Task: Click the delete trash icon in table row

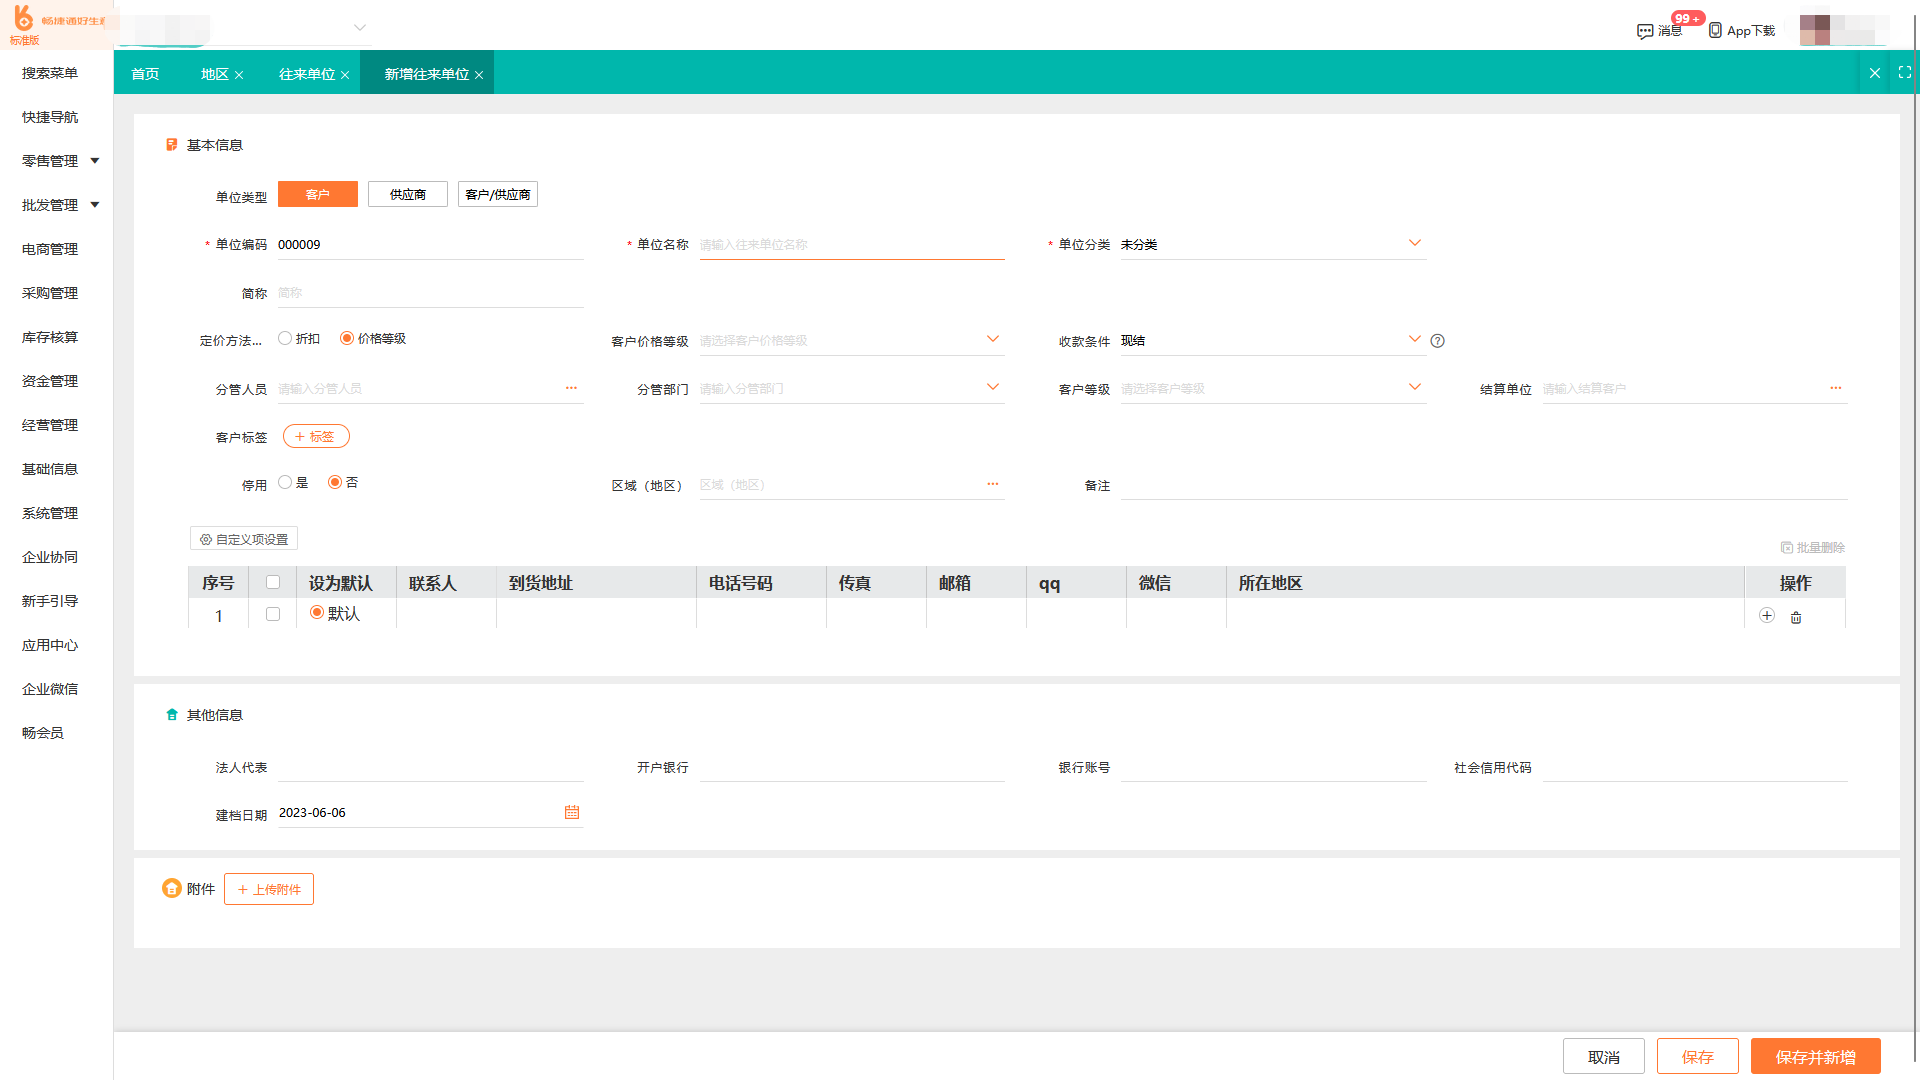Action: pyautogui.click(x=1796, y=617)
